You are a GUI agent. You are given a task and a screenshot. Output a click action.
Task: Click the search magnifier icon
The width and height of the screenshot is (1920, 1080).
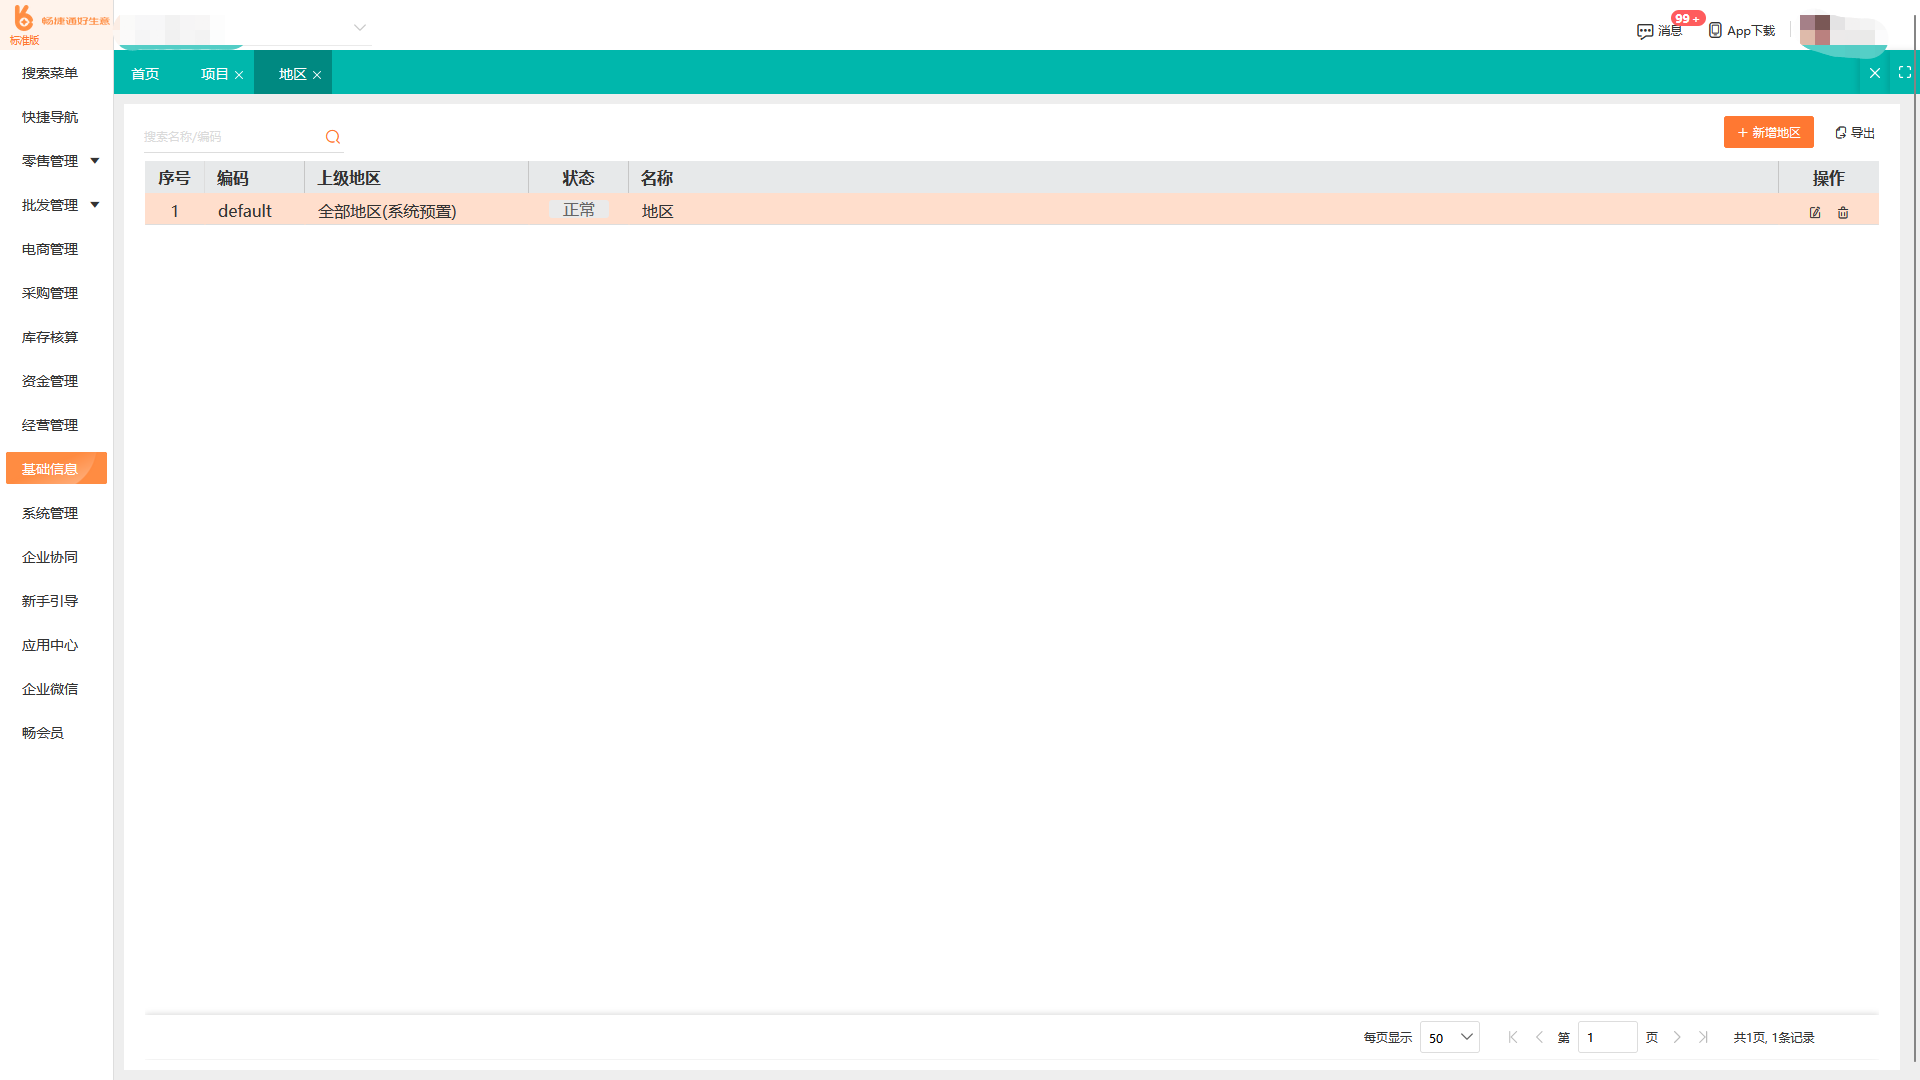pyautogui.click(x=332, y=136)
